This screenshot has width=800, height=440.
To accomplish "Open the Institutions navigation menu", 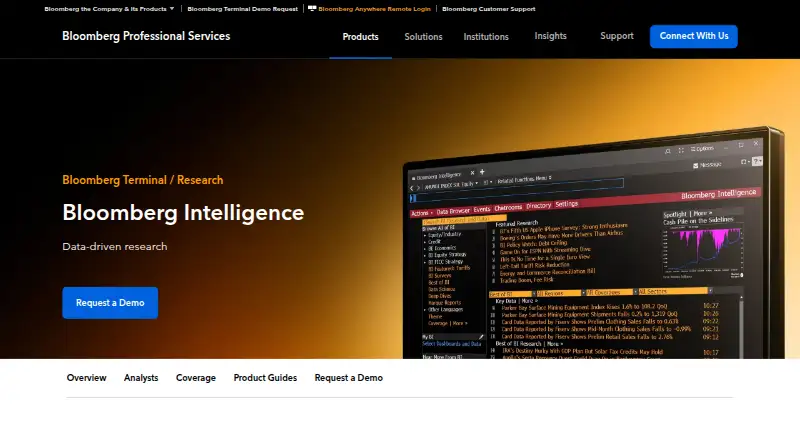I will (486, 37).
